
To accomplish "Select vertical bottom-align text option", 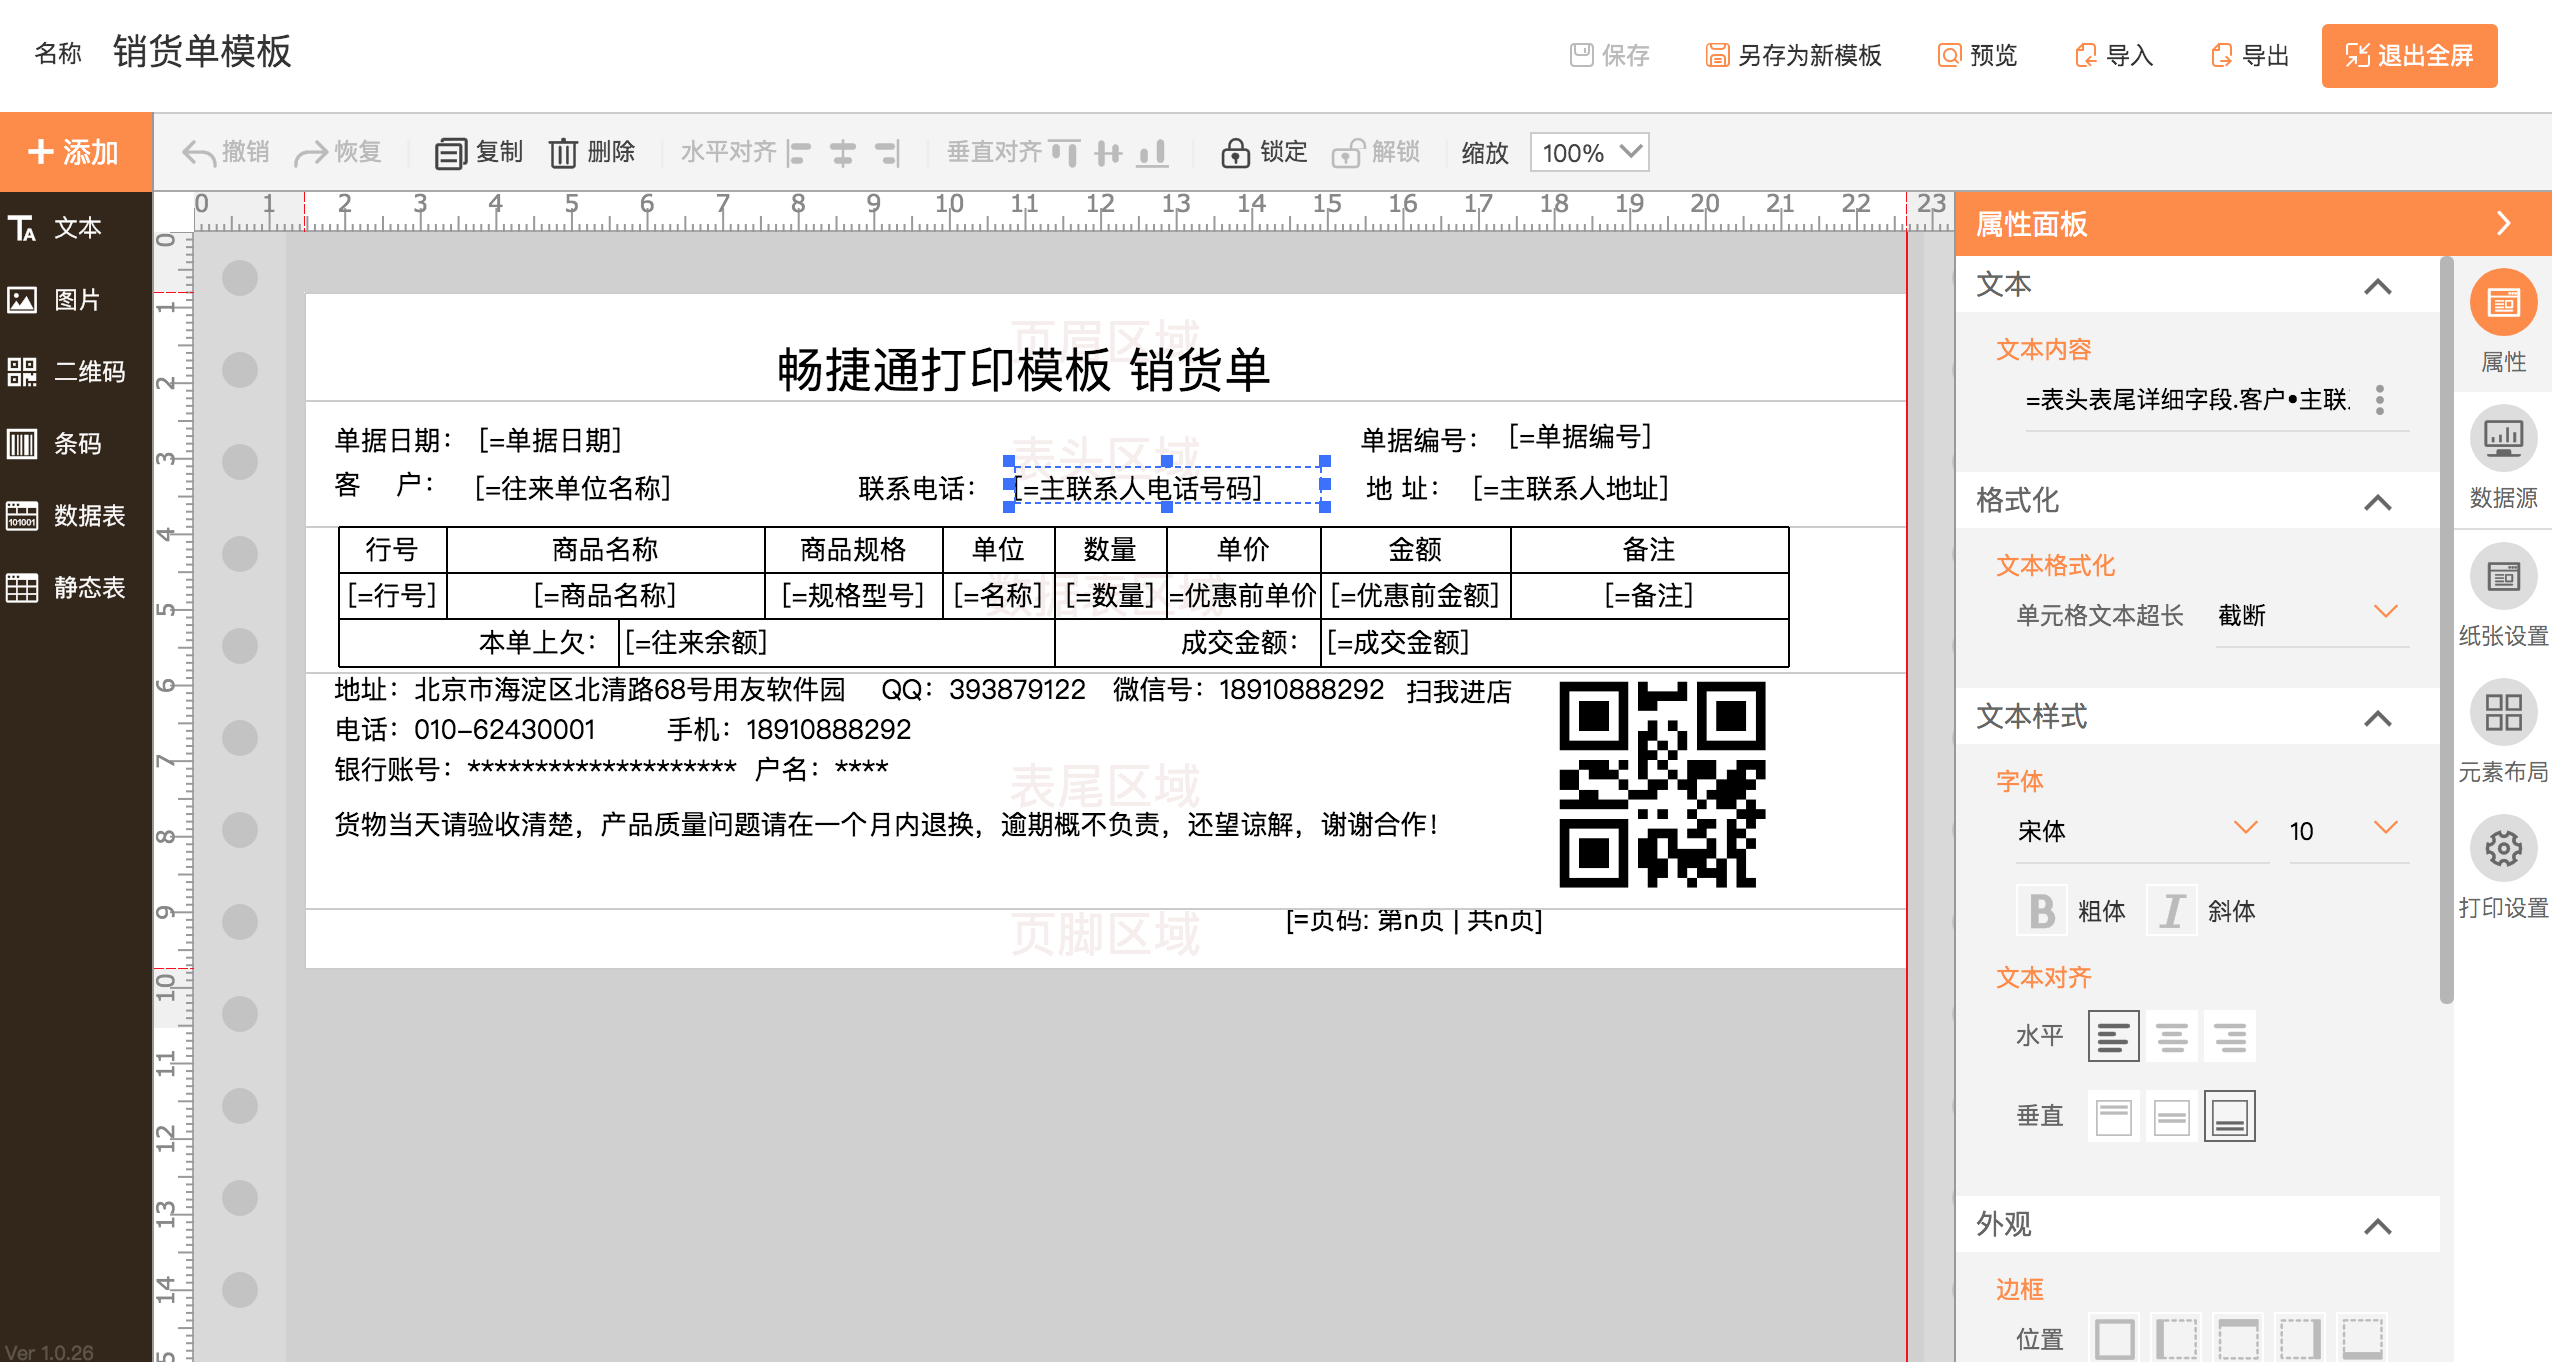I will (2230, 1116).
